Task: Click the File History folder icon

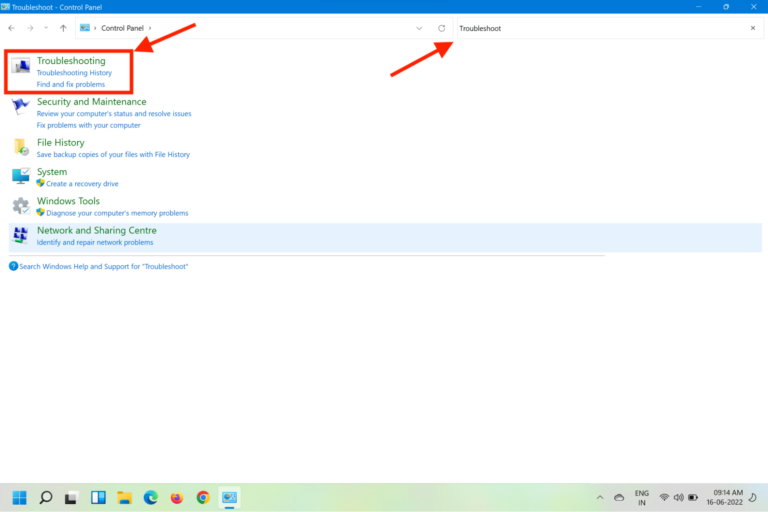Action: pyautogui.click(x=21, y=147)
